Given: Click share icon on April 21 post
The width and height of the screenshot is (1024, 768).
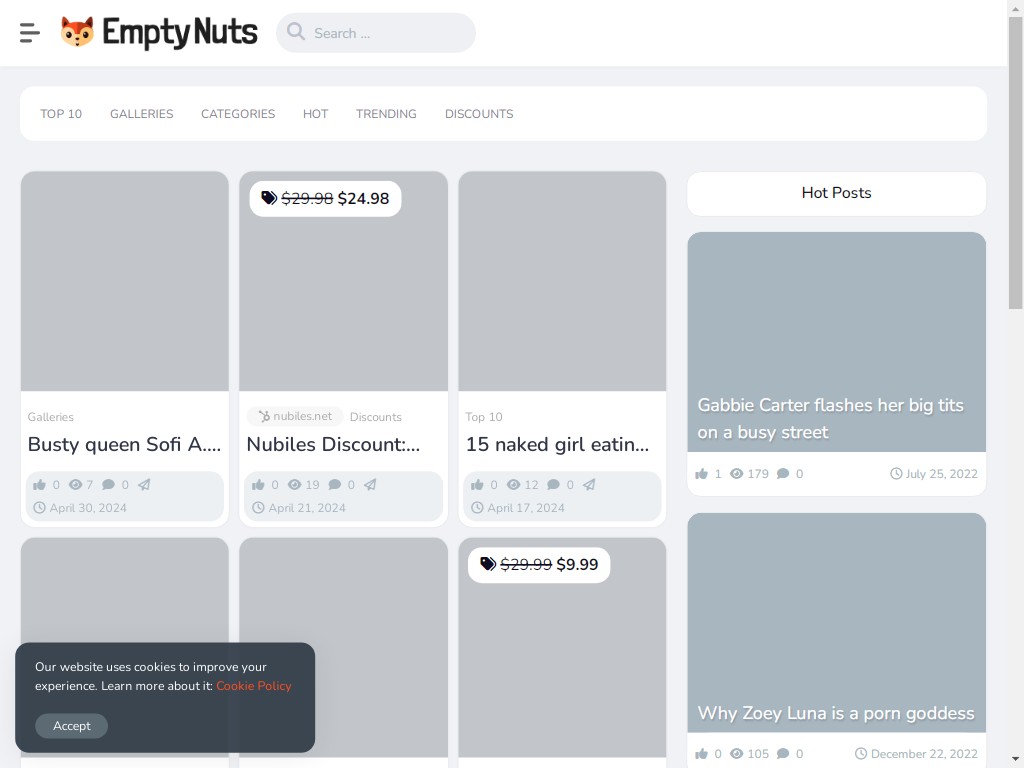Looking at the screenshot, I should pos(370,485).
